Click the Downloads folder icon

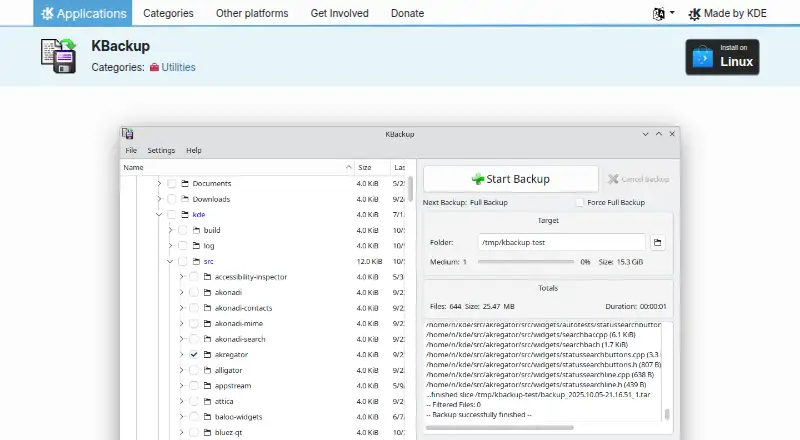185,199
